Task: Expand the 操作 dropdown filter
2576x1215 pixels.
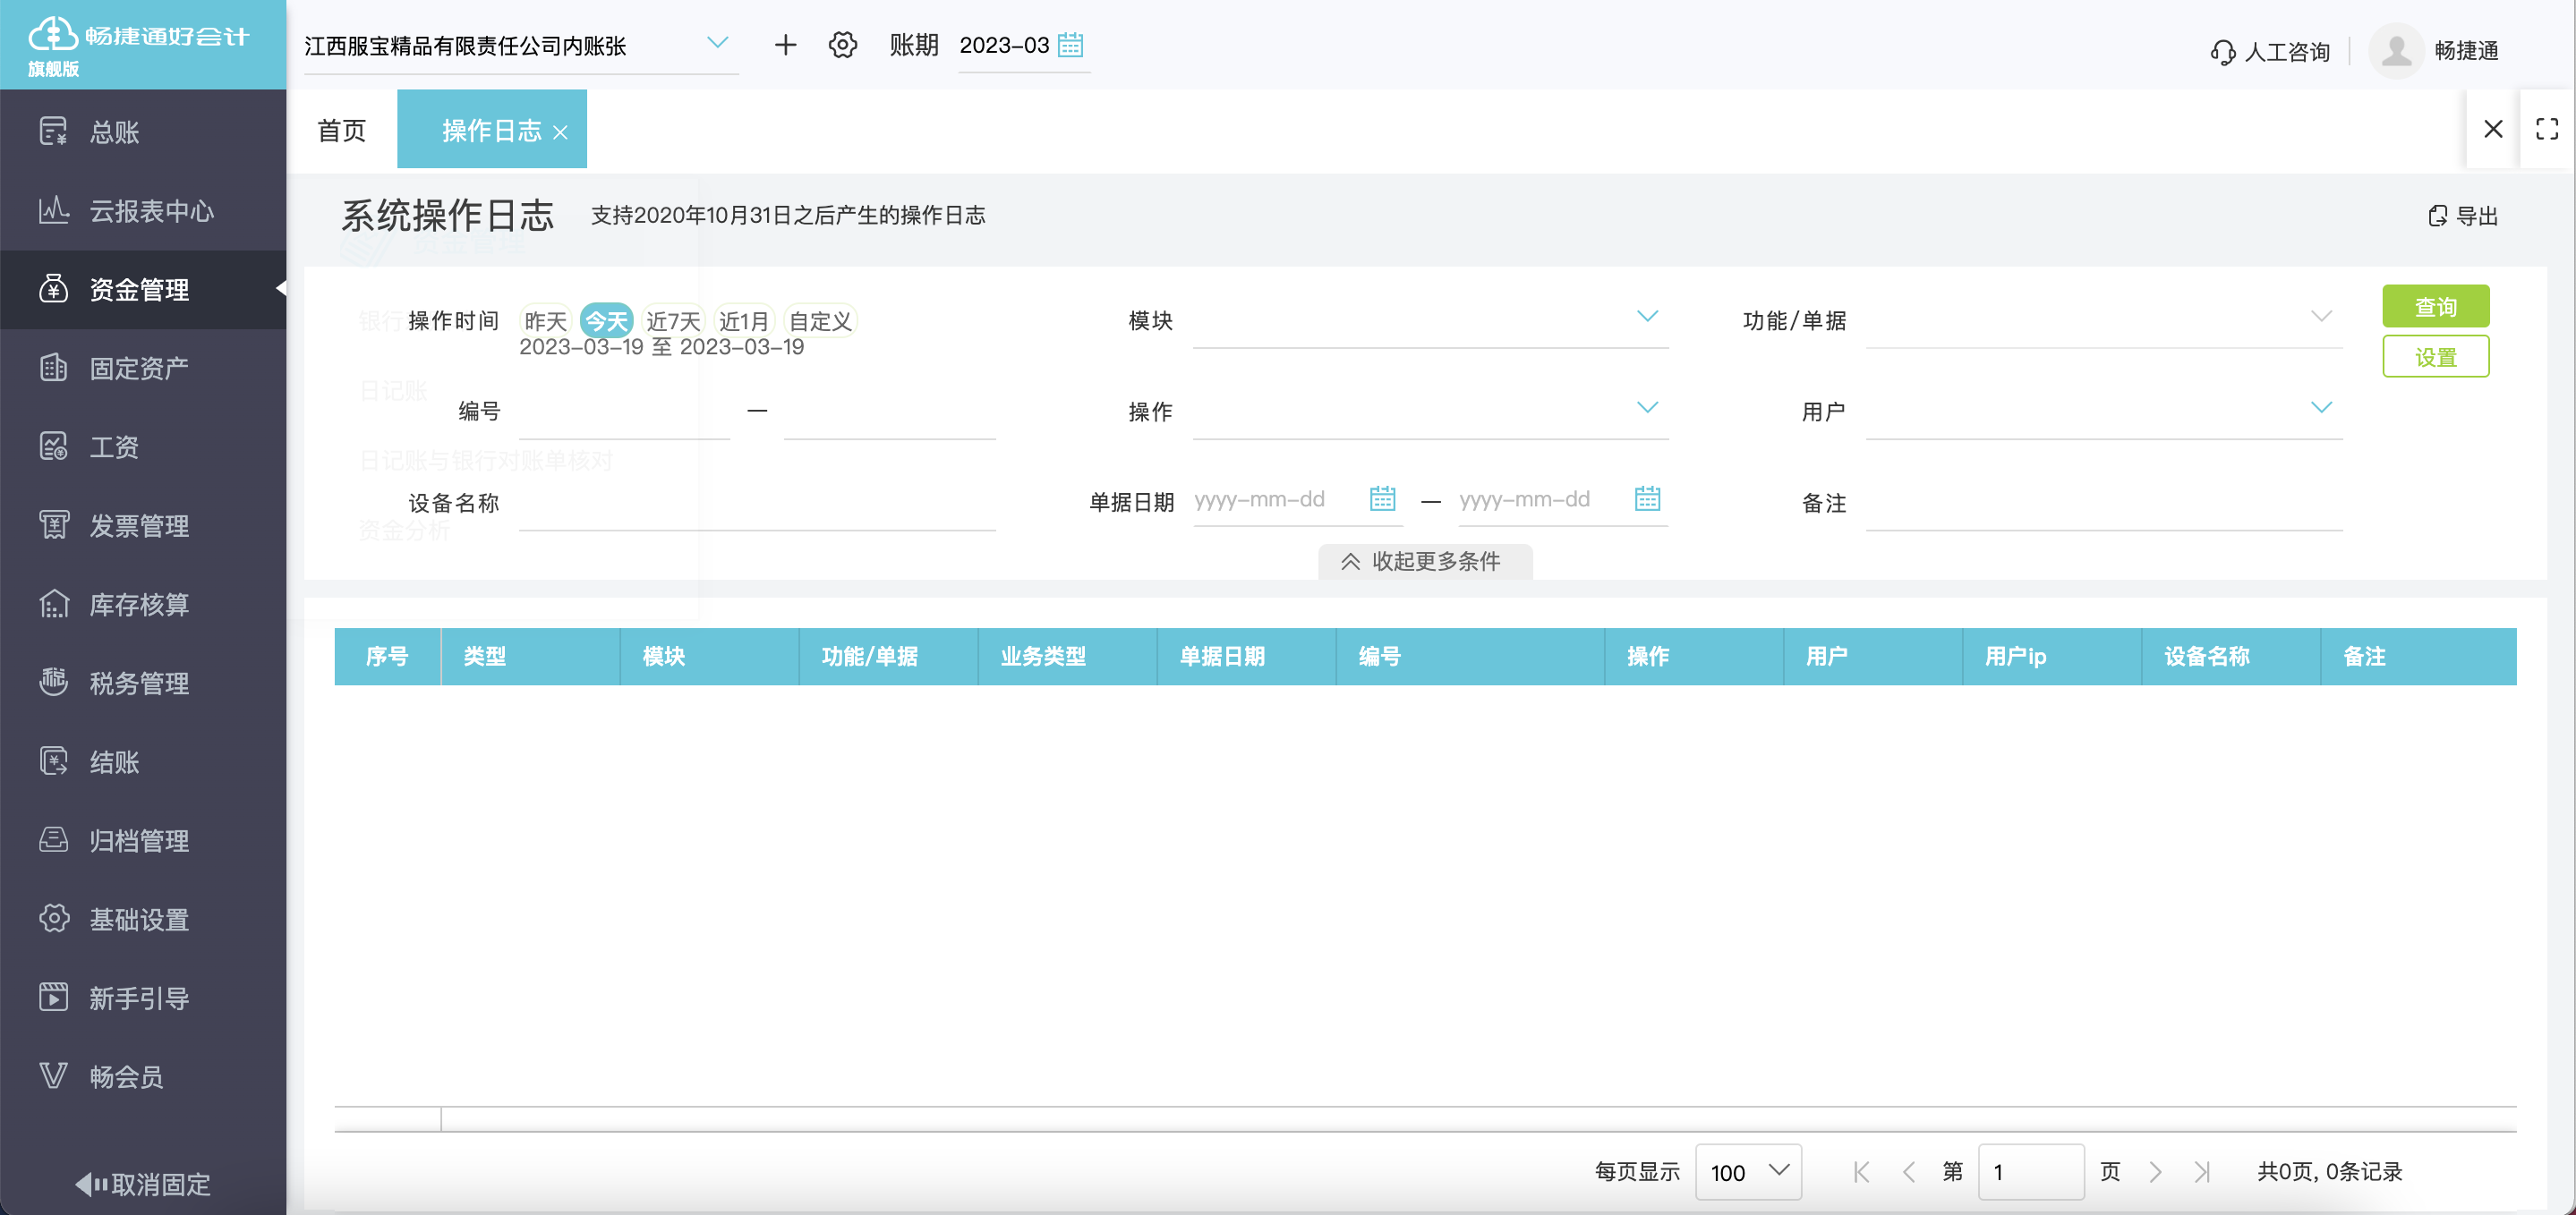Action: [x=1644, y=409]
